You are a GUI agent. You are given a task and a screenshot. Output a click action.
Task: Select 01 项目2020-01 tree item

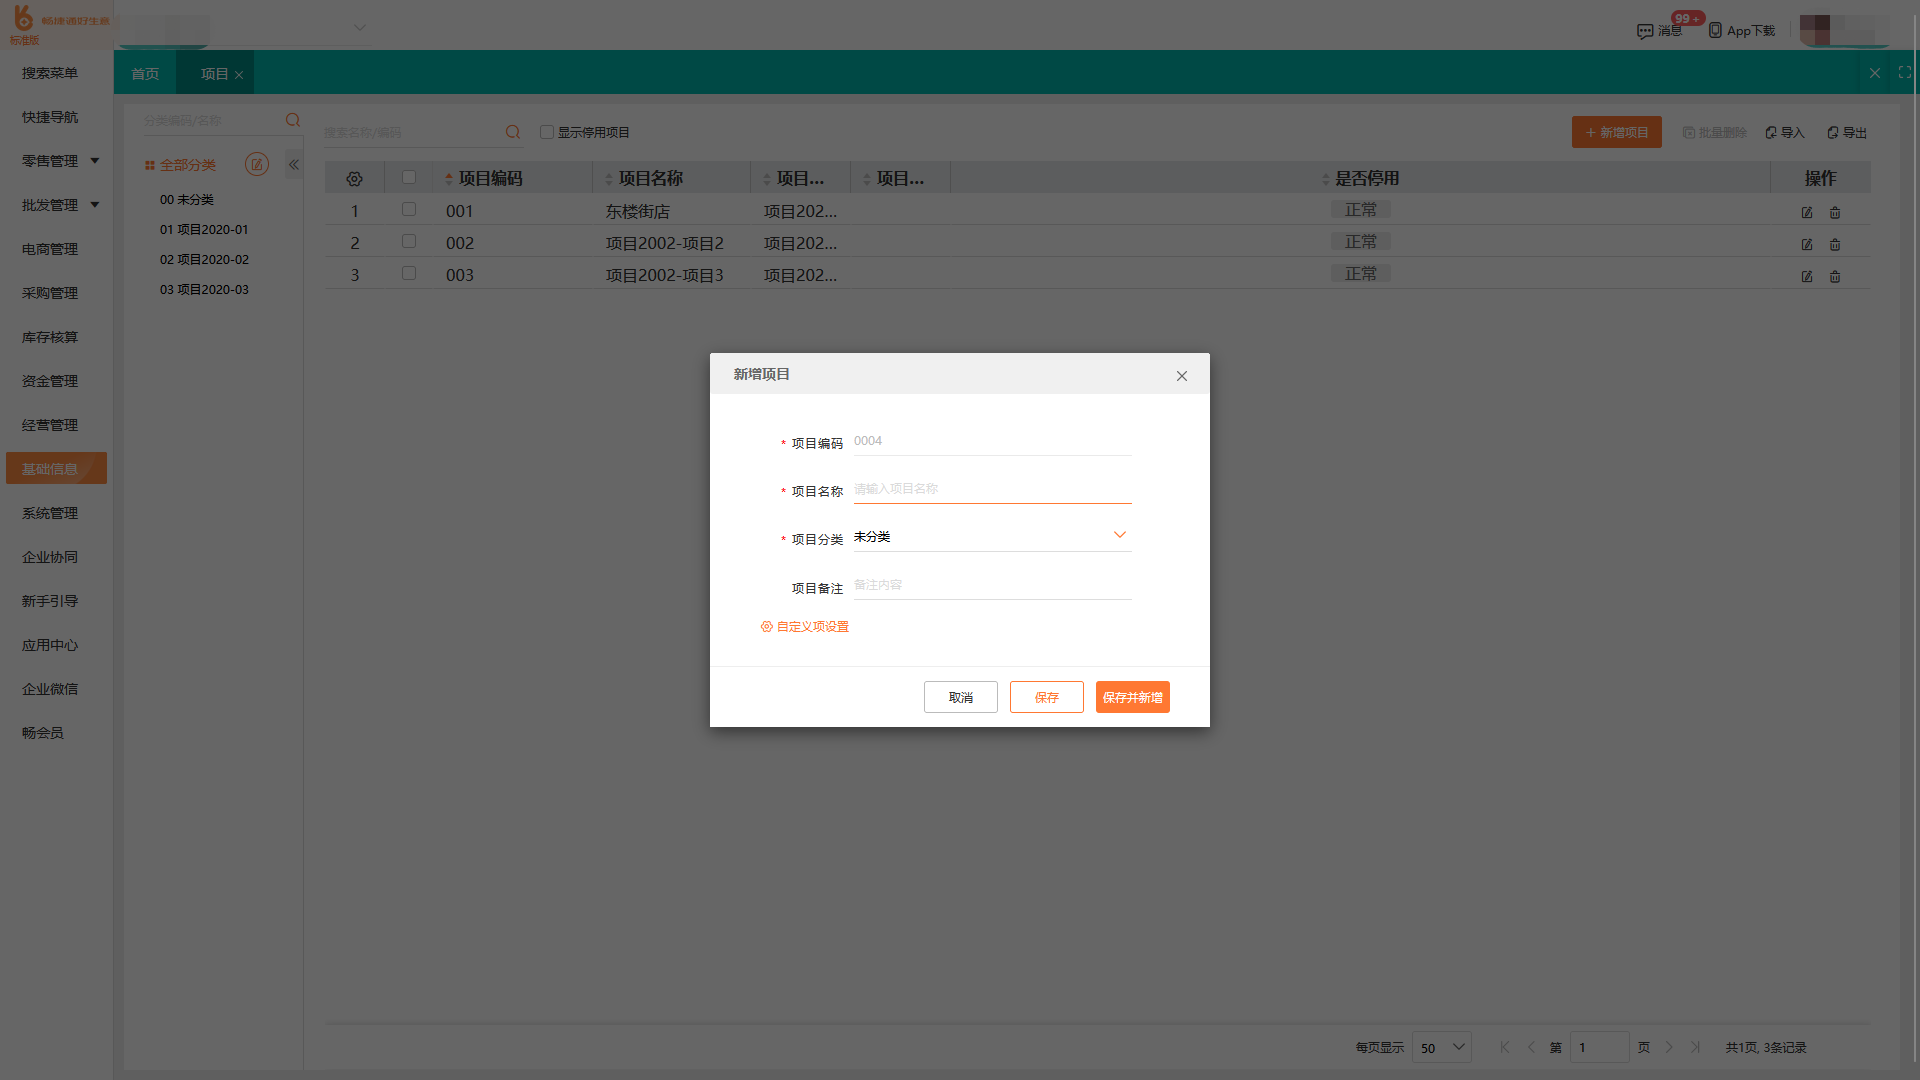click(204, 229)
